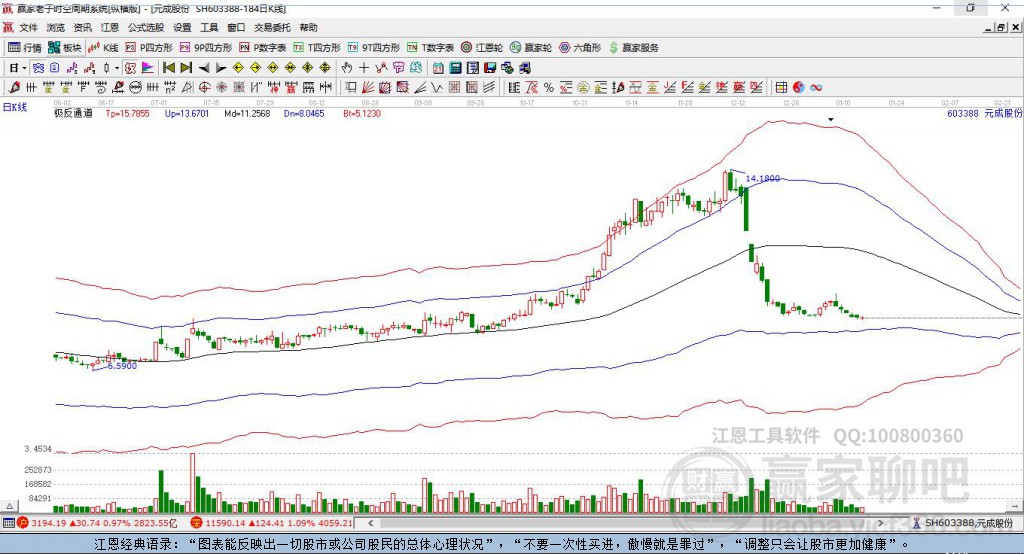Viewport: 1024px width, 554px height.
Task: Open the candlestick style dropdown arrow
Action: click(x=117, y=68)
